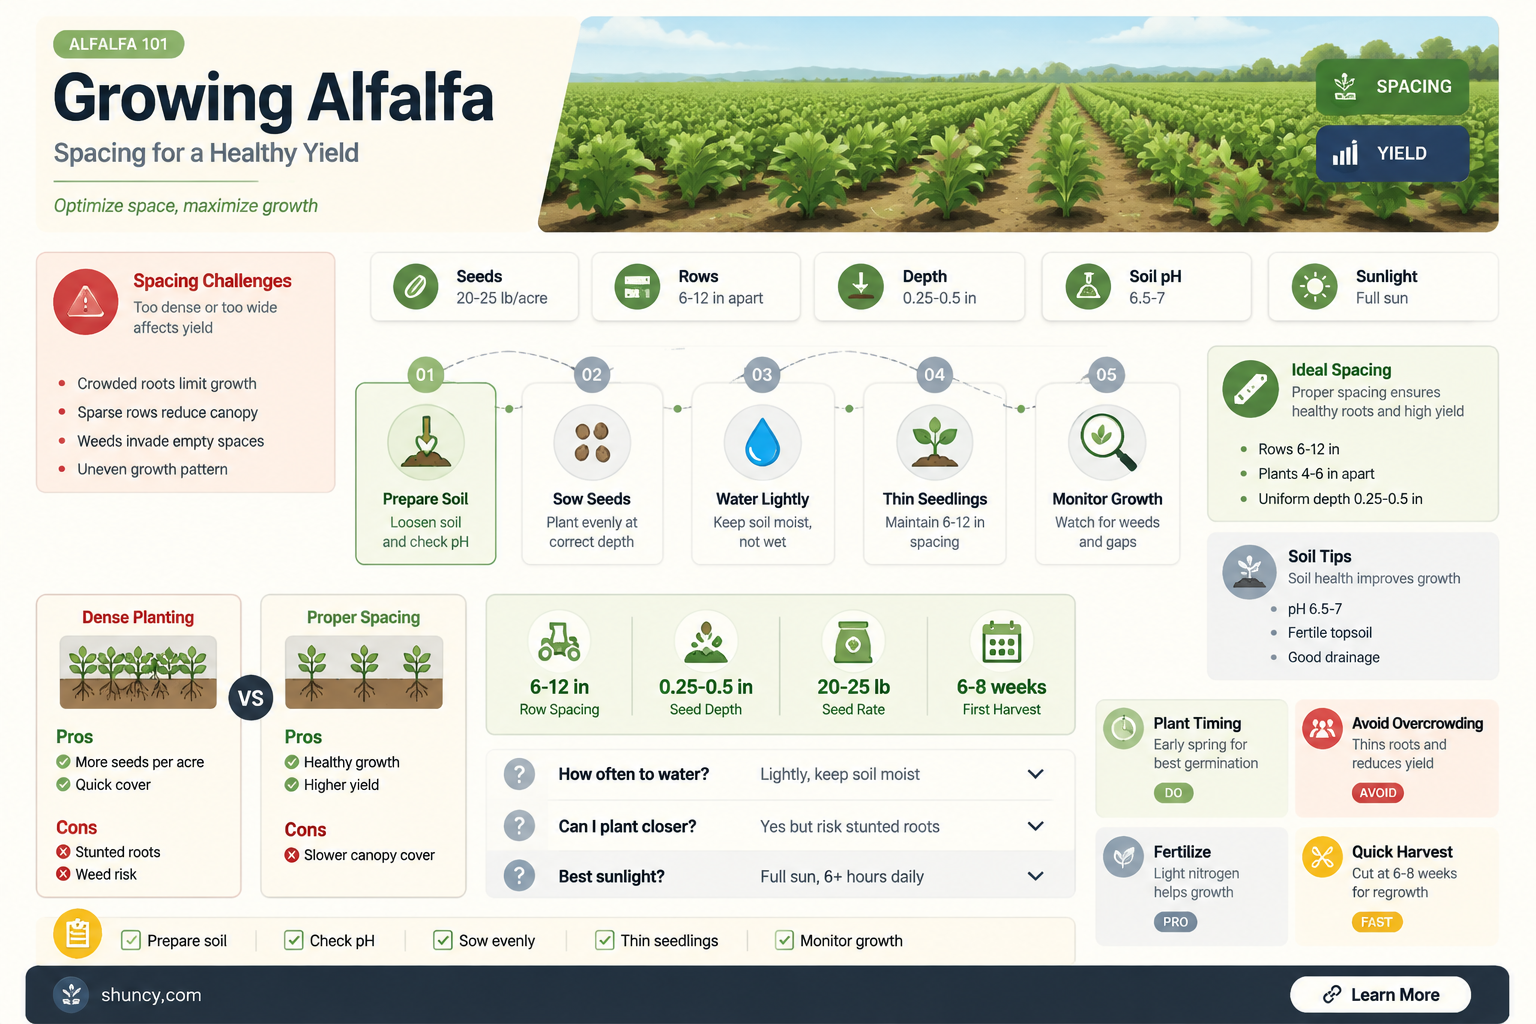
Task: Click the Thin Seedlings sprout icon
Action: (x=935, y=442)
